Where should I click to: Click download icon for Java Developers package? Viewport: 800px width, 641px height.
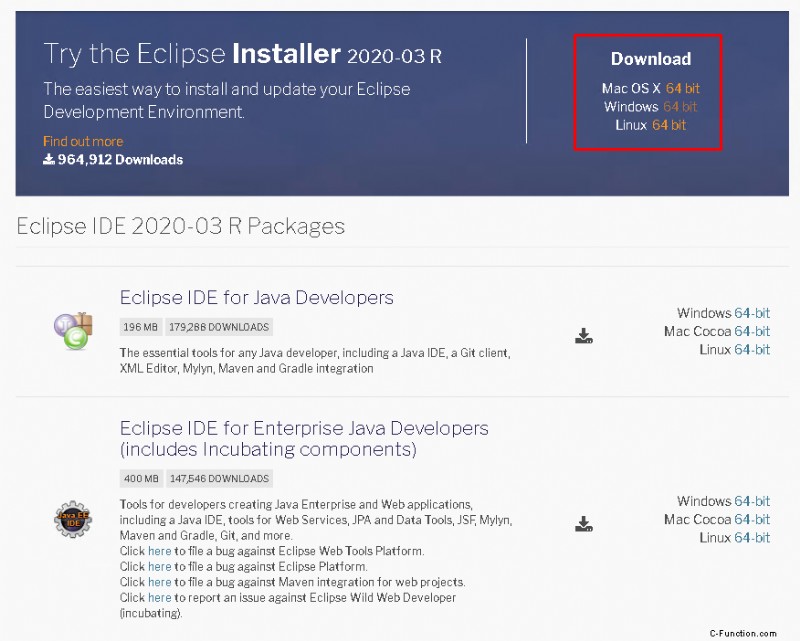[584, 336]
